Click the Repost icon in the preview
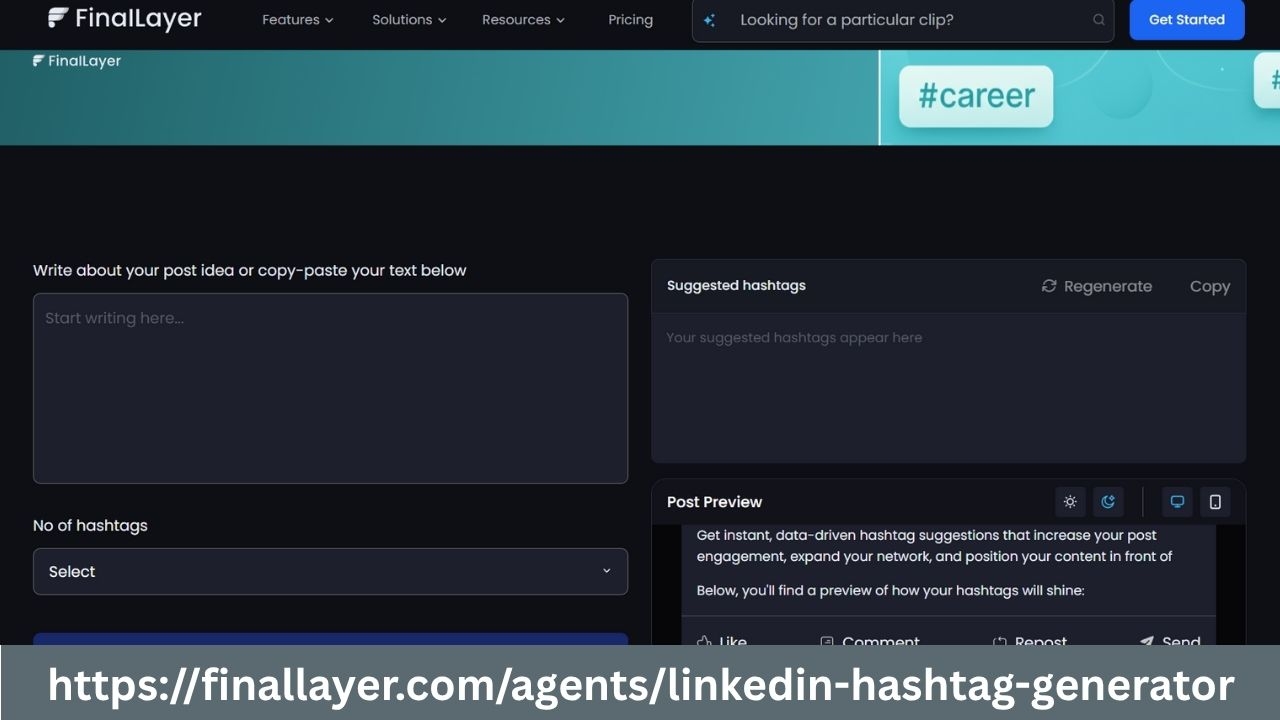Viewport: 1280px width, 720px height. (999, 641)
